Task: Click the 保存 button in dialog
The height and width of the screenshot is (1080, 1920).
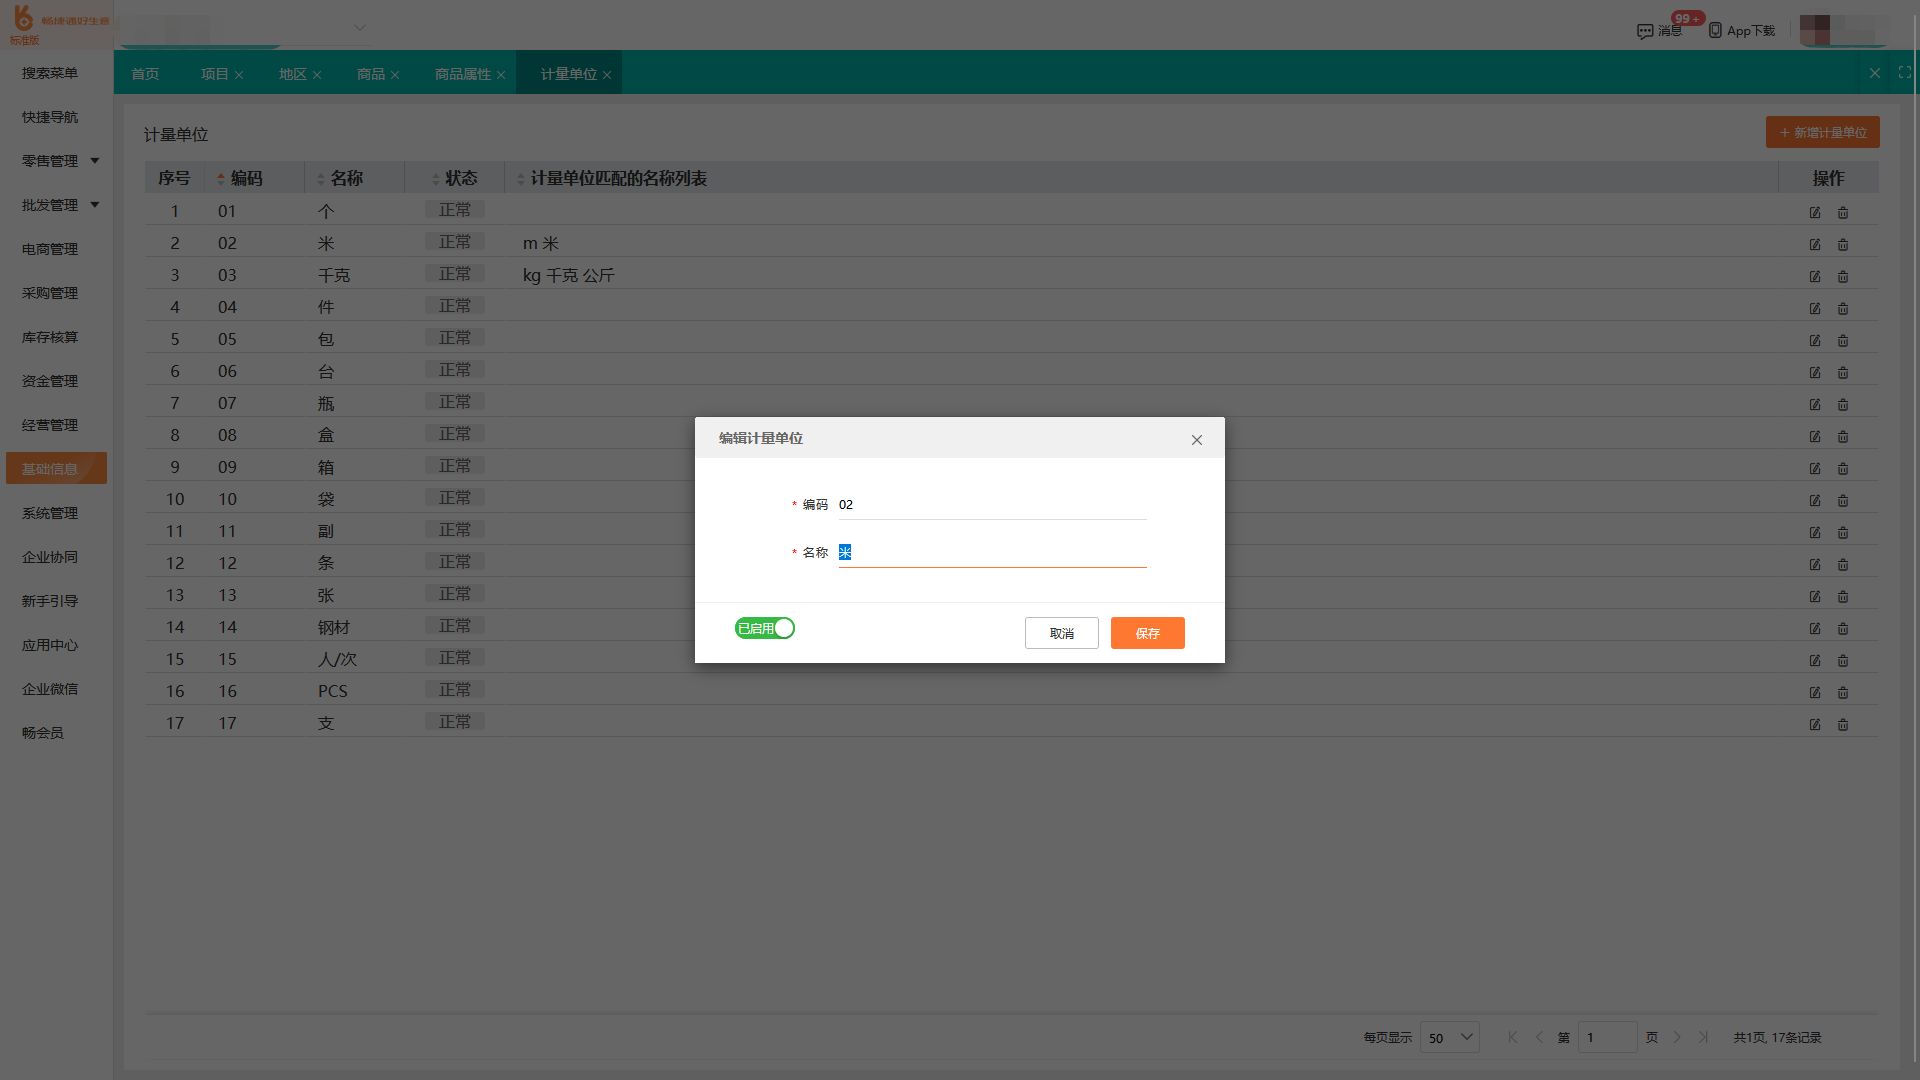Action: pos(1147,633)
